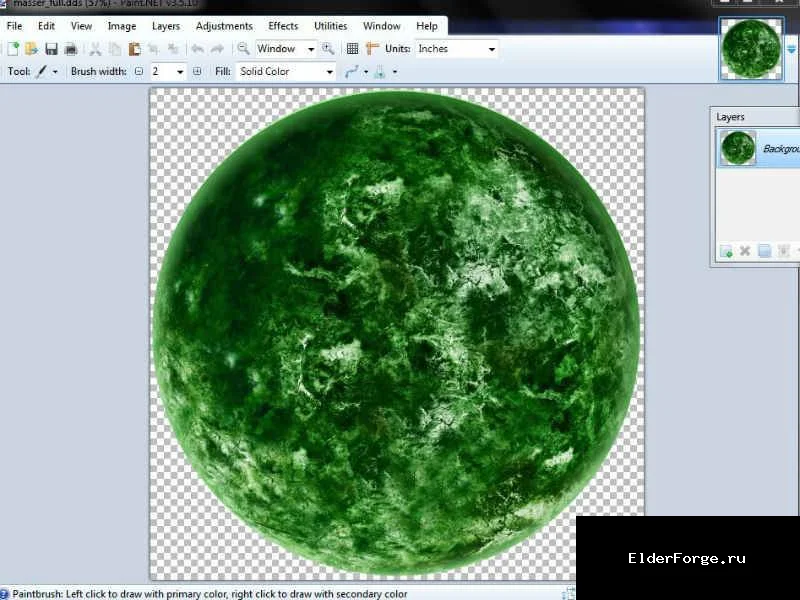Open the Effects menu

(283, 26)
